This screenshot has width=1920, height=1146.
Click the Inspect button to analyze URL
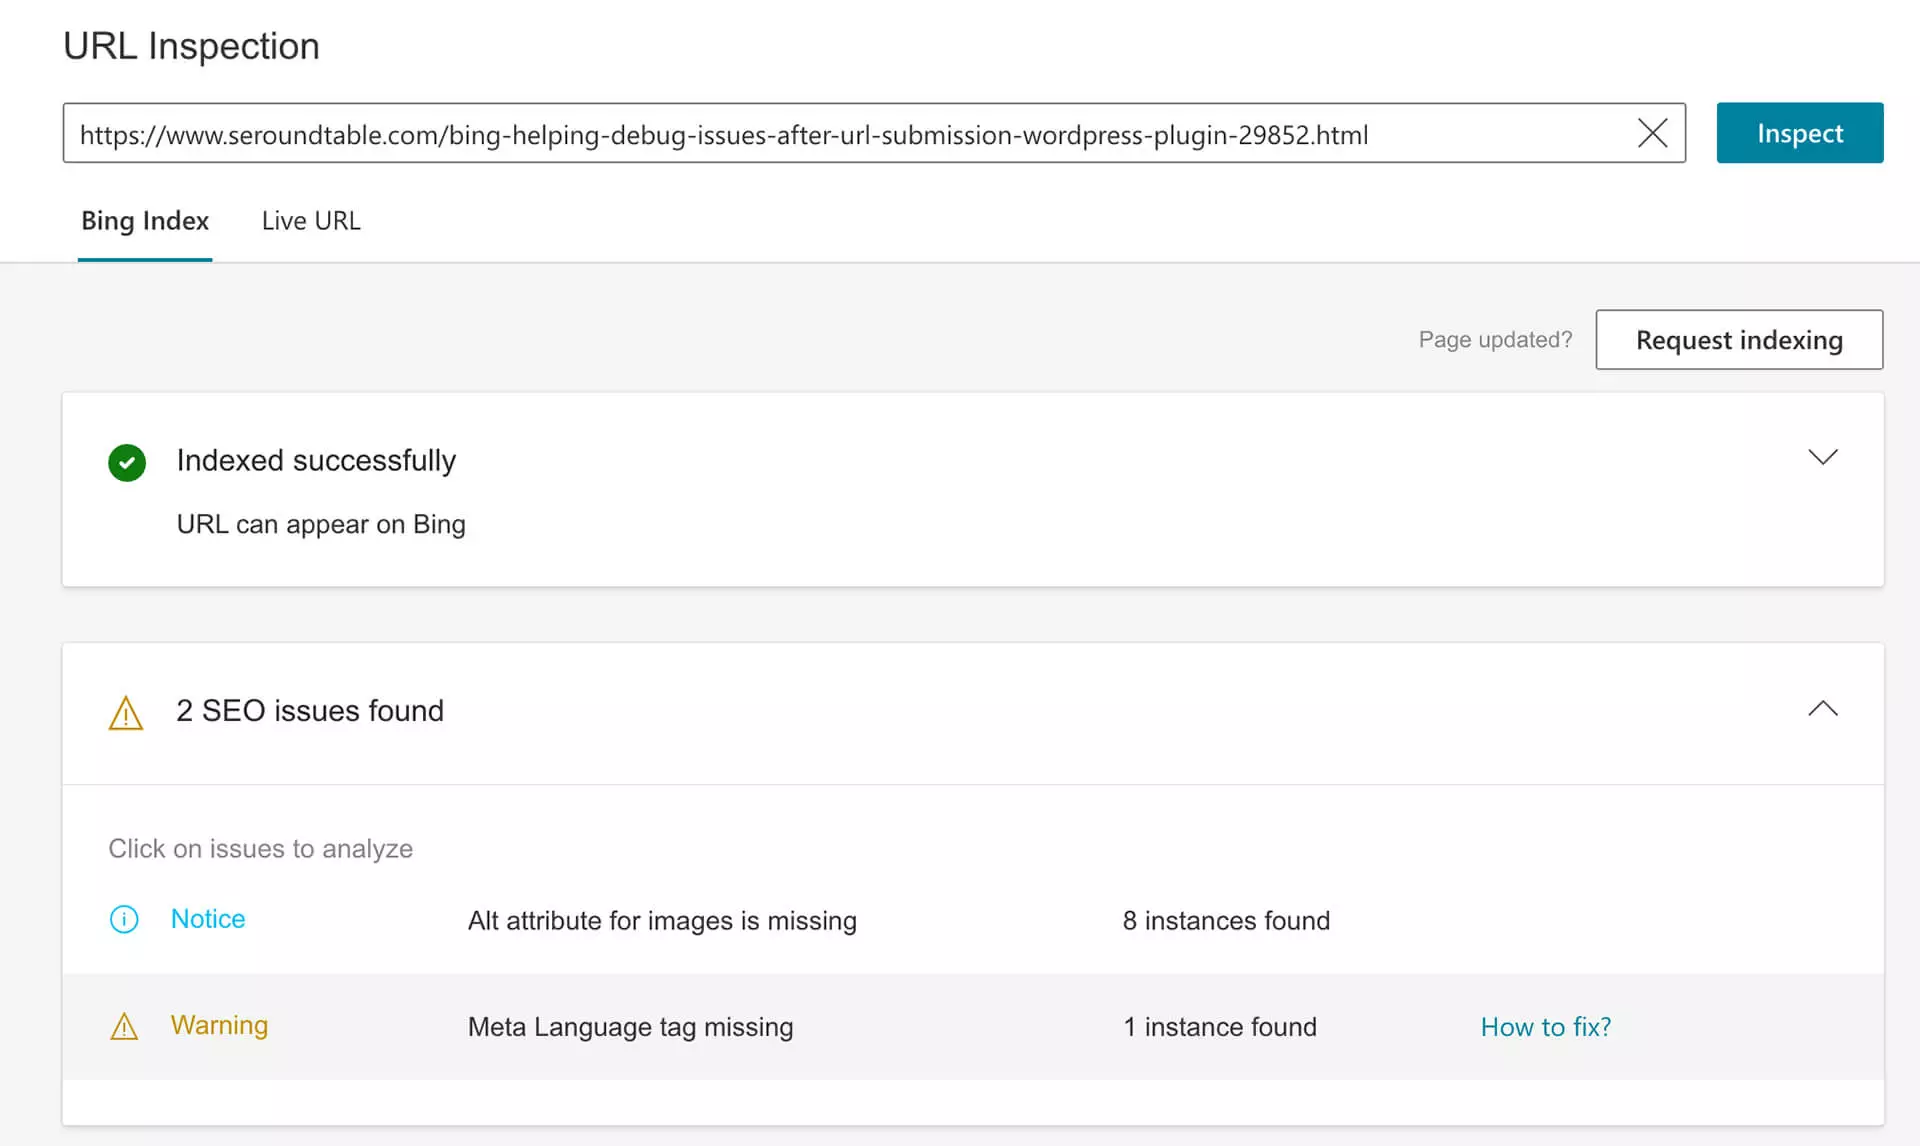tap(1799, 132)
